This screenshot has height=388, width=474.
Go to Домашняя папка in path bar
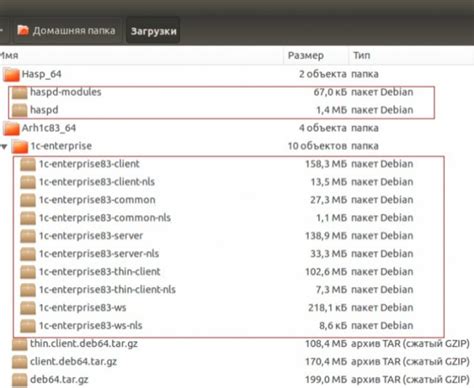[x=67, y=31]
